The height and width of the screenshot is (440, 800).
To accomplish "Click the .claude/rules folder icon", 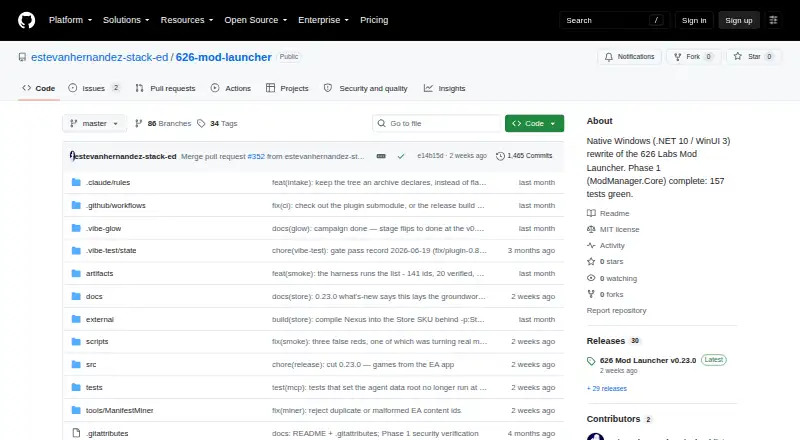I will point(76,182).
